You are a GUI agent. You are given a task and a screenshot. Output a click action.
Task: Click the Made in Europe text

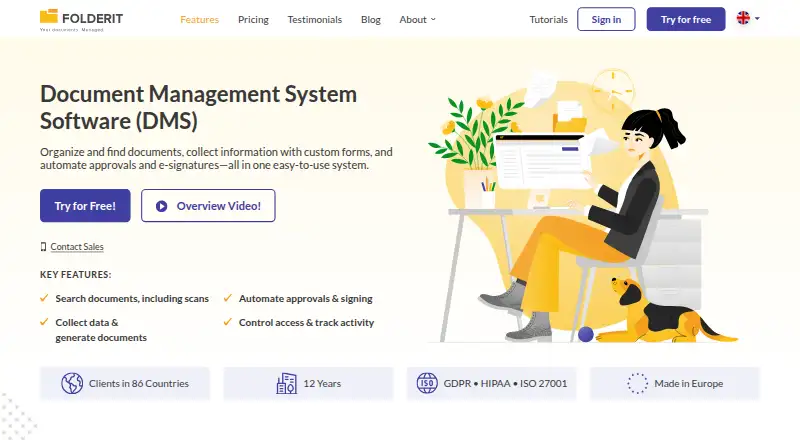pyautogui.click(x=689, y=383)
